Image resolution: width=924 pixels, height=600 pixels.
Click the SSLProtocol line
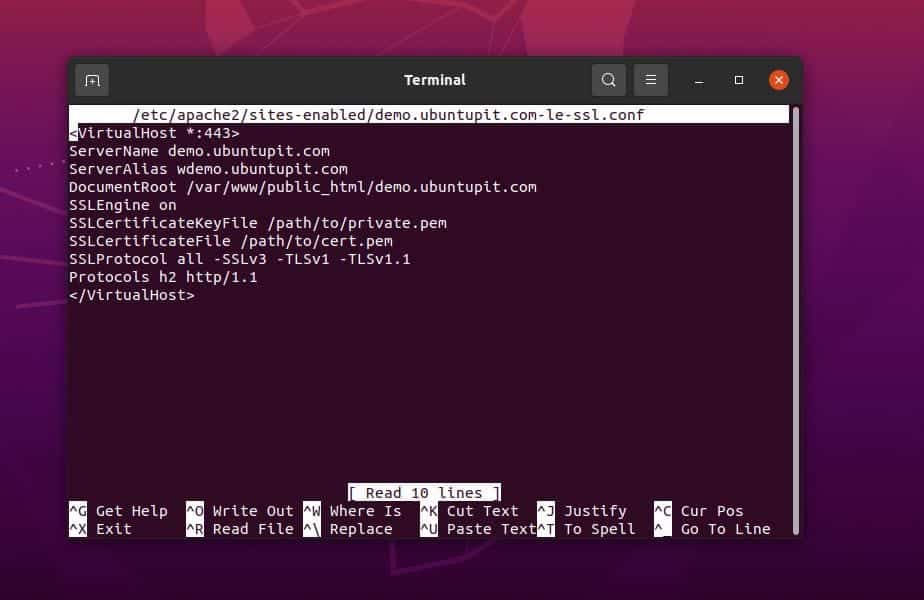[x=239, y=259]
